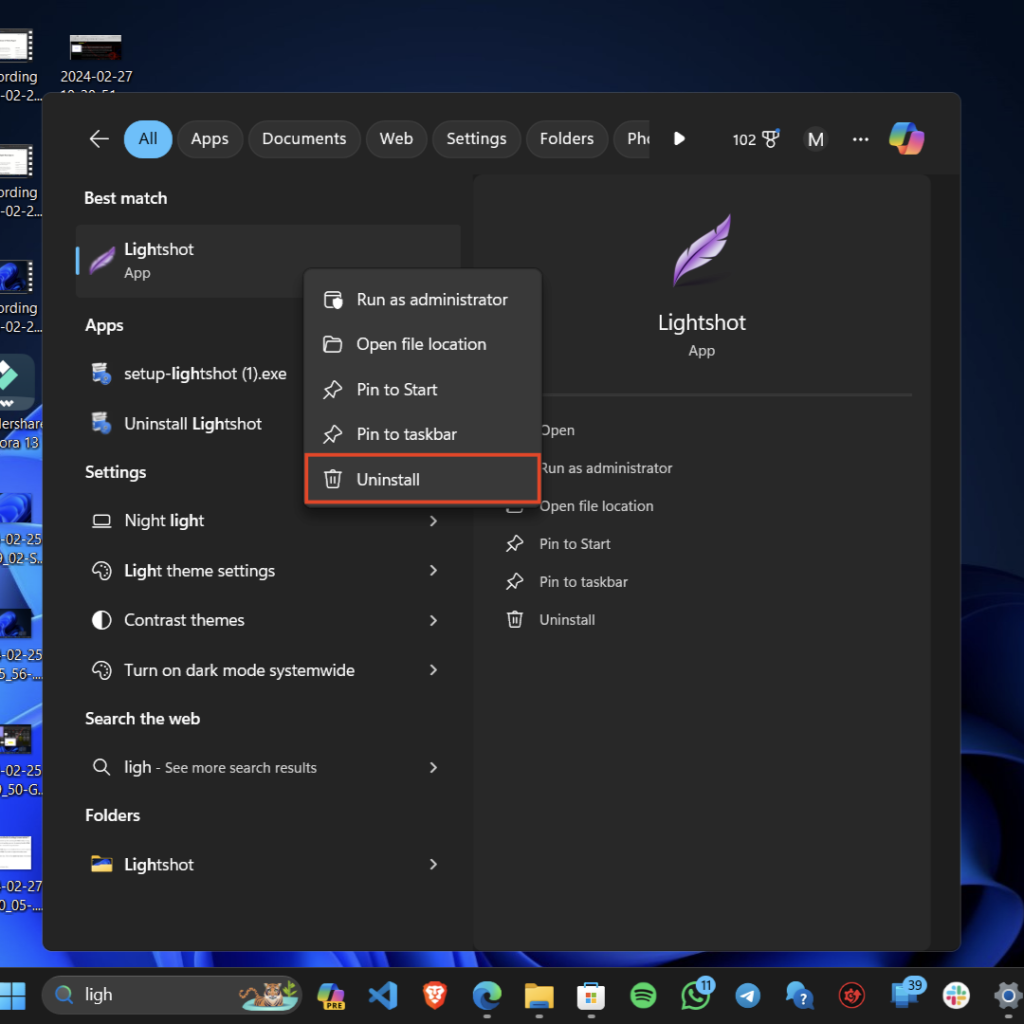Image resolution: width=1024 pixels, height=1024 pixels.
Task: Open Slack from the taskbar
Action: click(x=956, y=995)
